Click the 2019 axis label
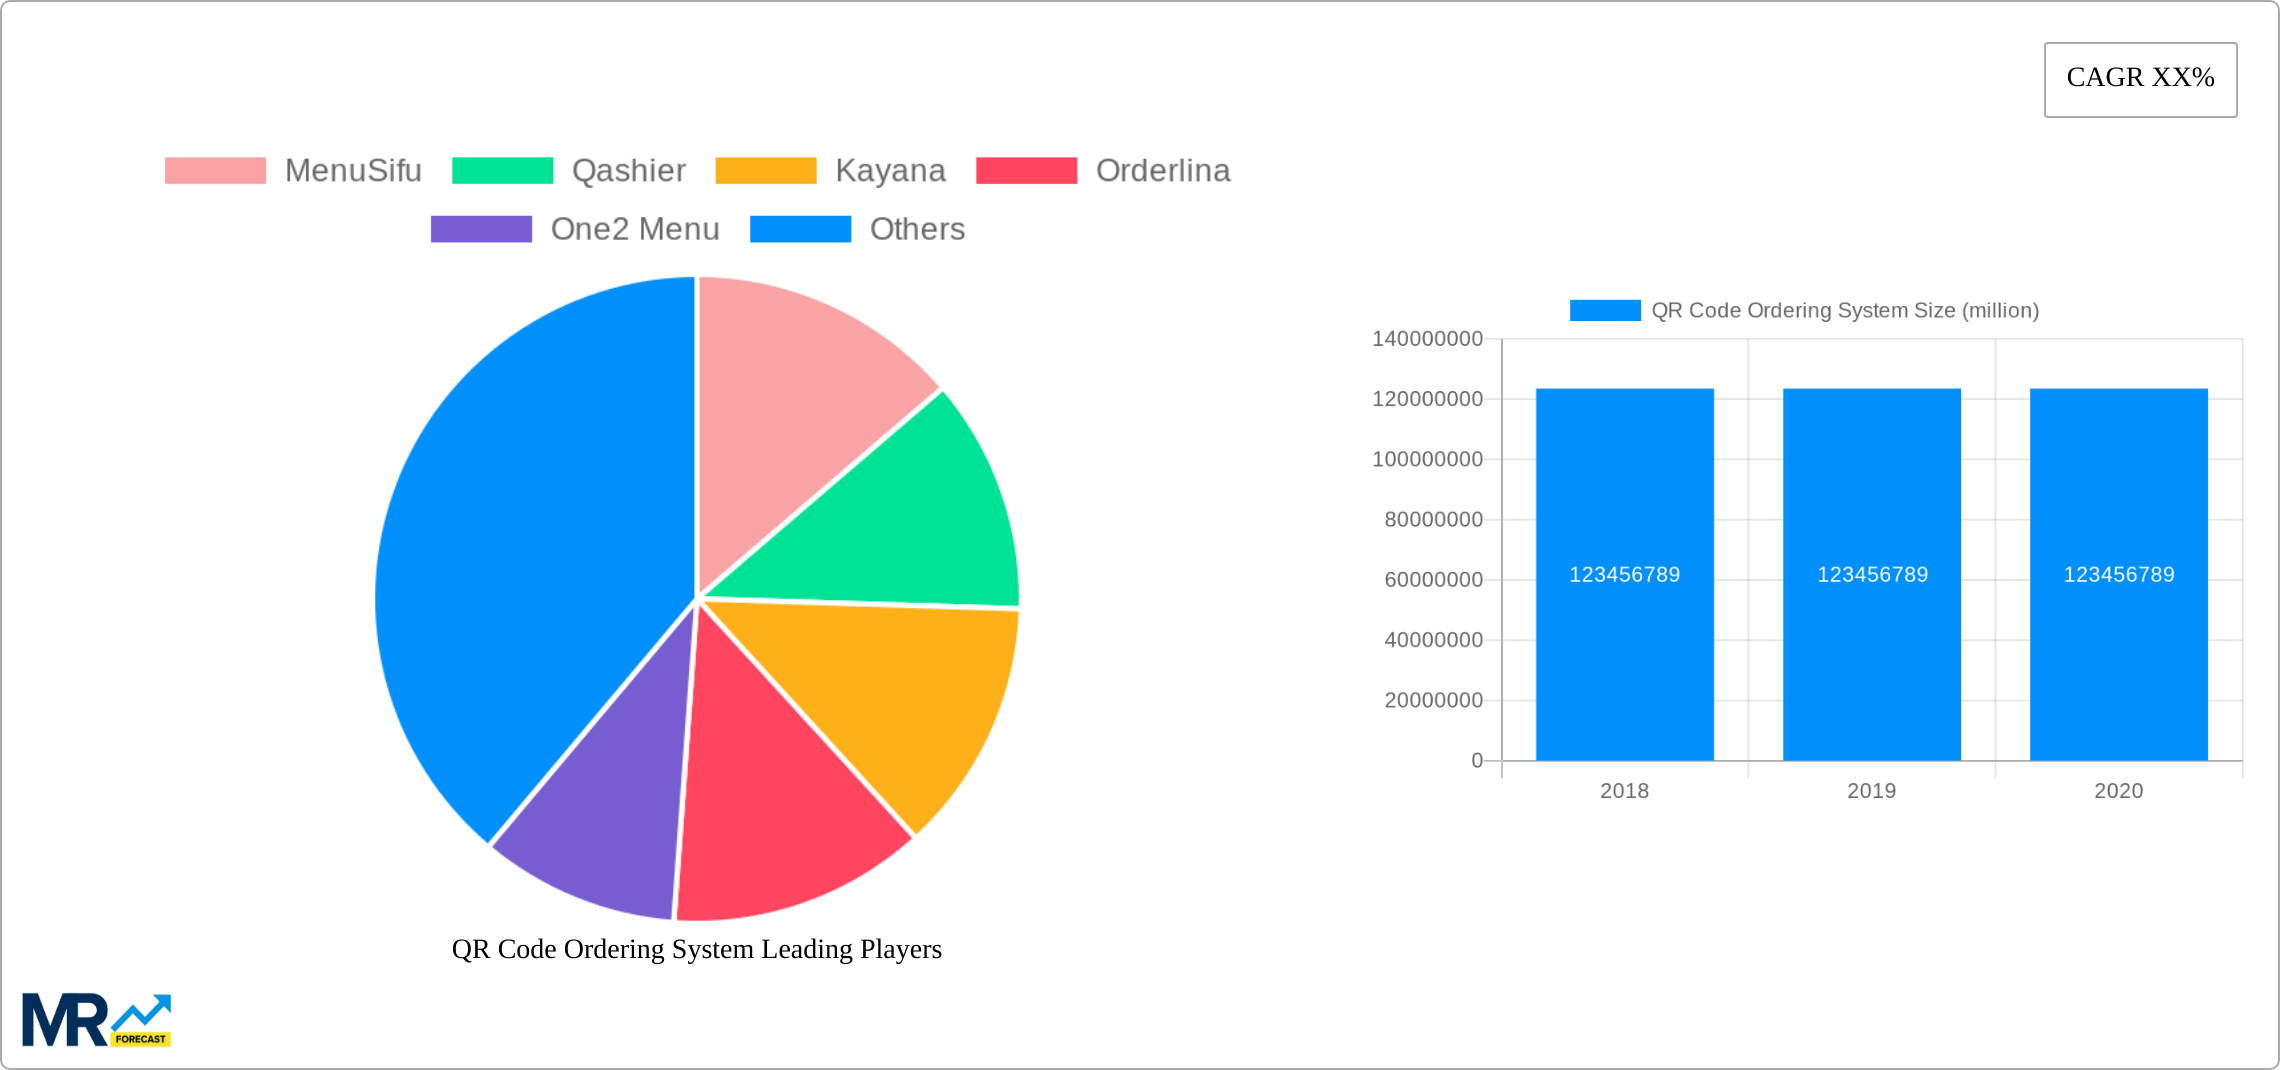Image resolution: width=2280 pixels, height=1070 pixels. tap(1871, 790)
